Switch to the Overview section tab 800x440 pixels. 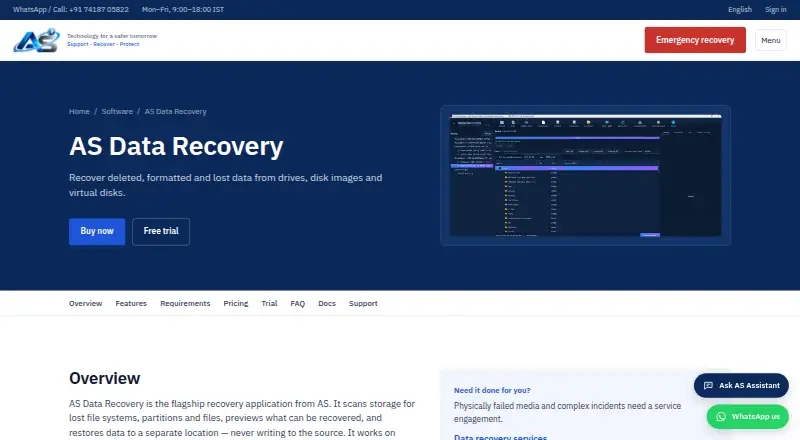tap(86, 303)
